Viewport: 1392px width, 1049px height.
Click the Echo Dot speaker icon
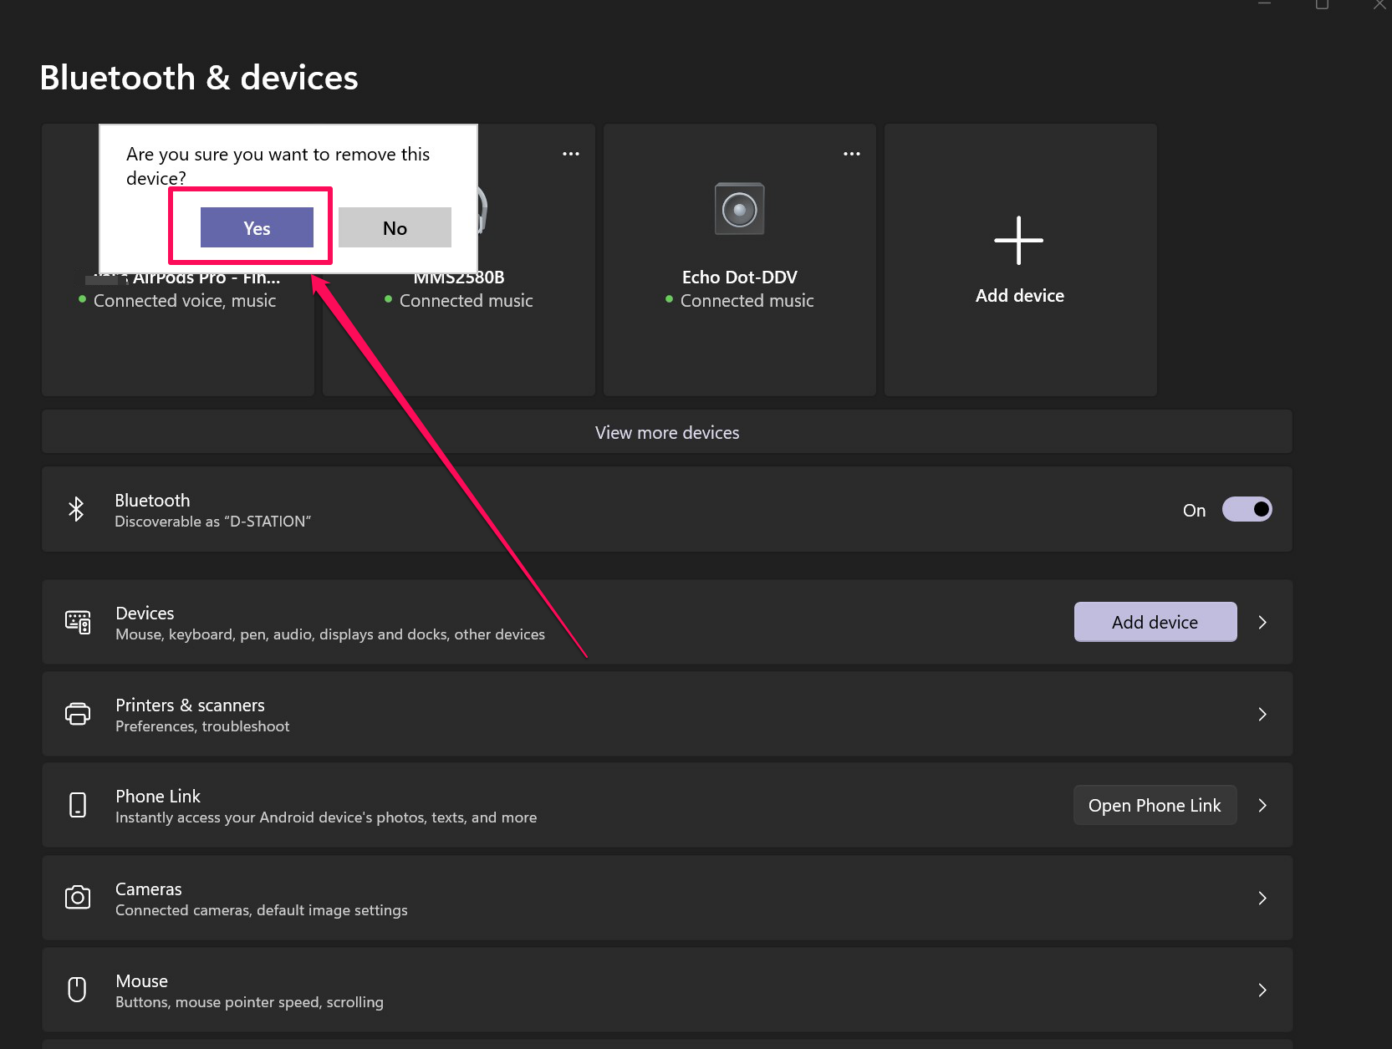tap(739, 208)
